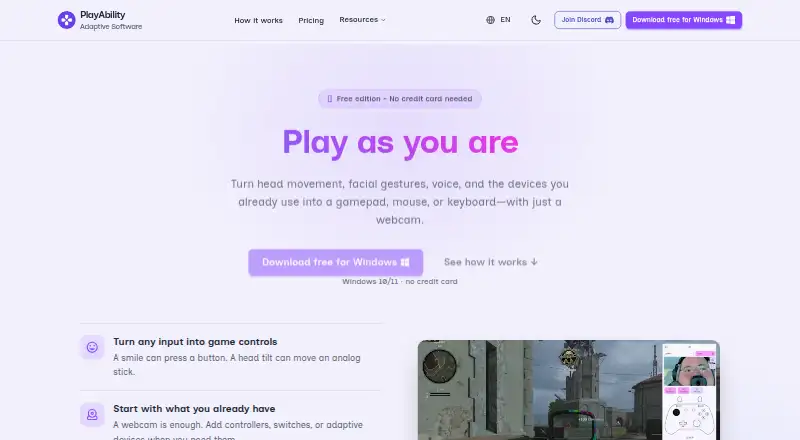Follow the See how it works link

(x=491, y=262)
